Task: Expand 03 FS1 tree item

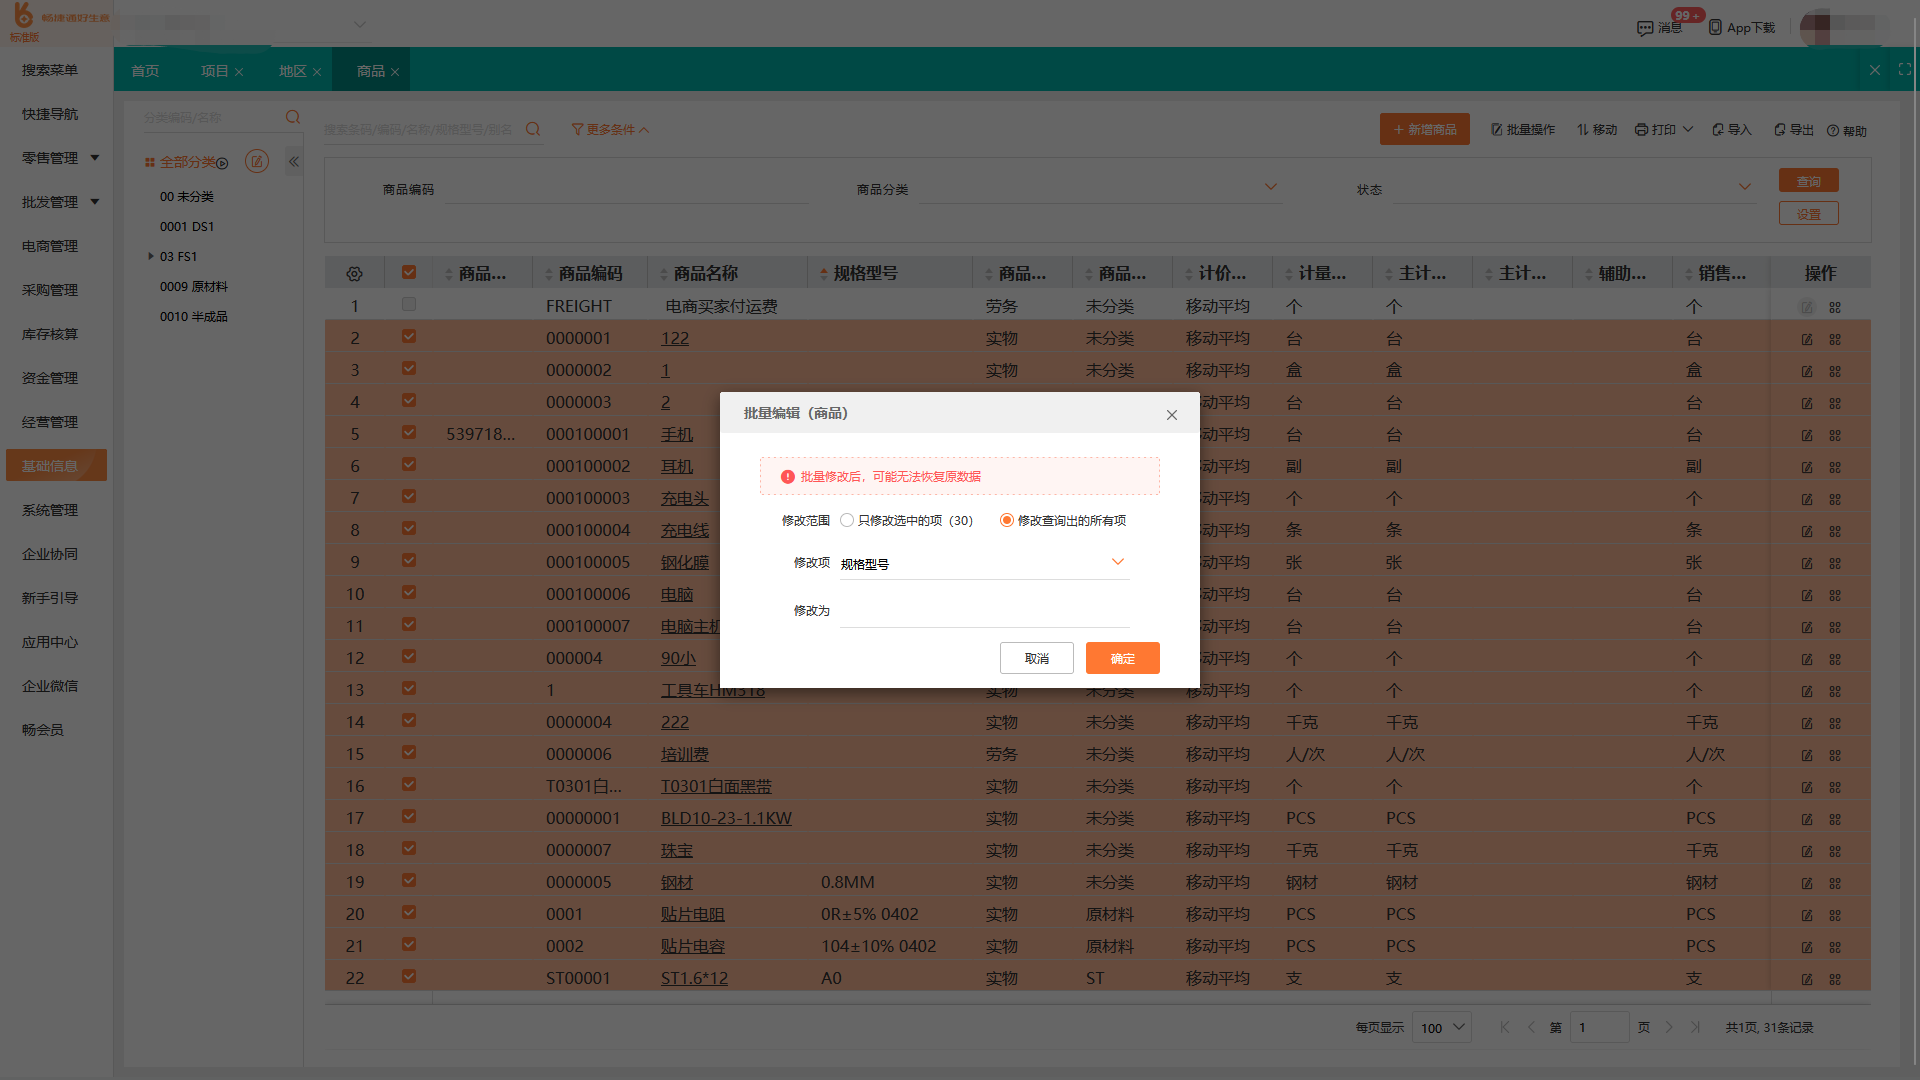Action: [150, 256]
